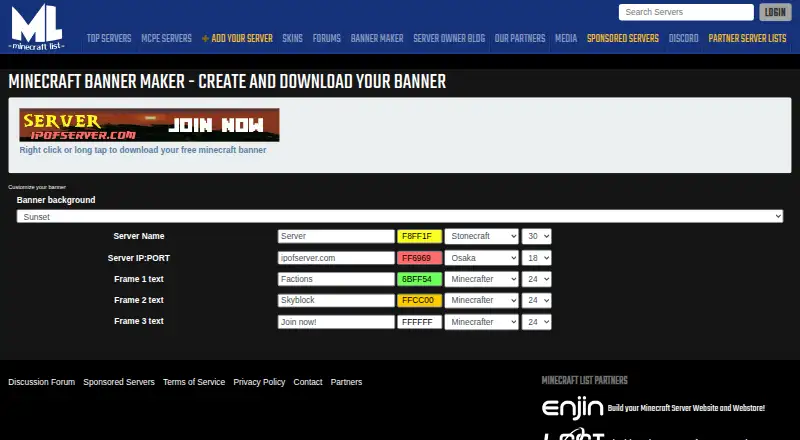Edit the Frame 1 text field containing Factions
This screenshot has width=800, height=440.
336,279
